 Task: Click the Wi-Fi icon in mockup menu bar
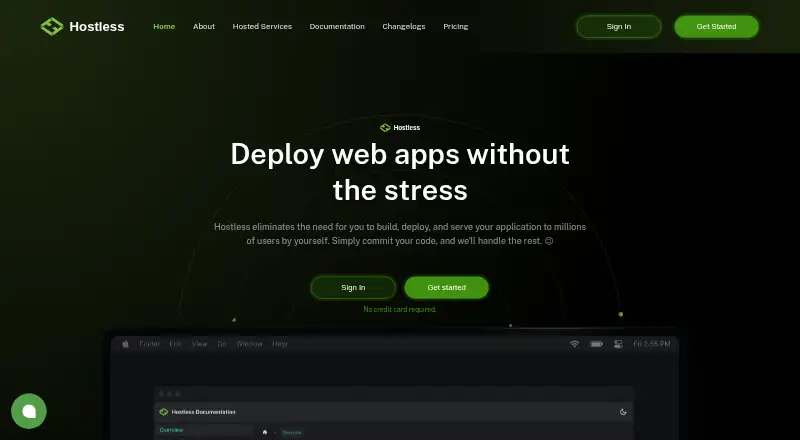click(x=574, y=344)
